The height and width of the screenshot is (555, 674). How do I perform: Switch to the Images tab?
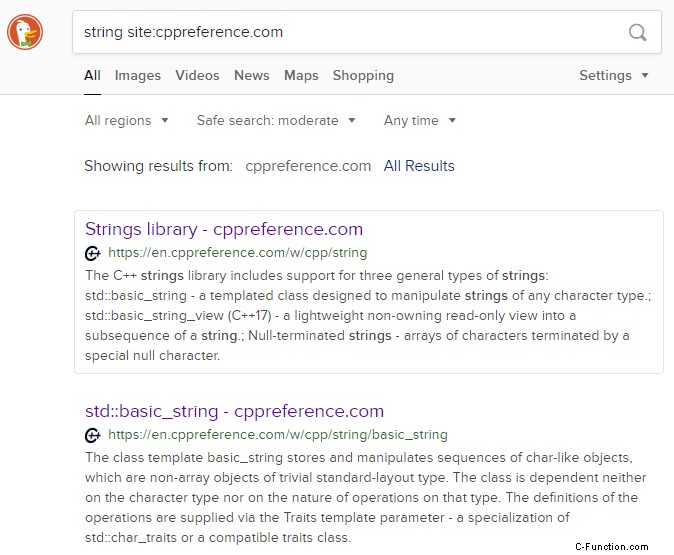137,75
